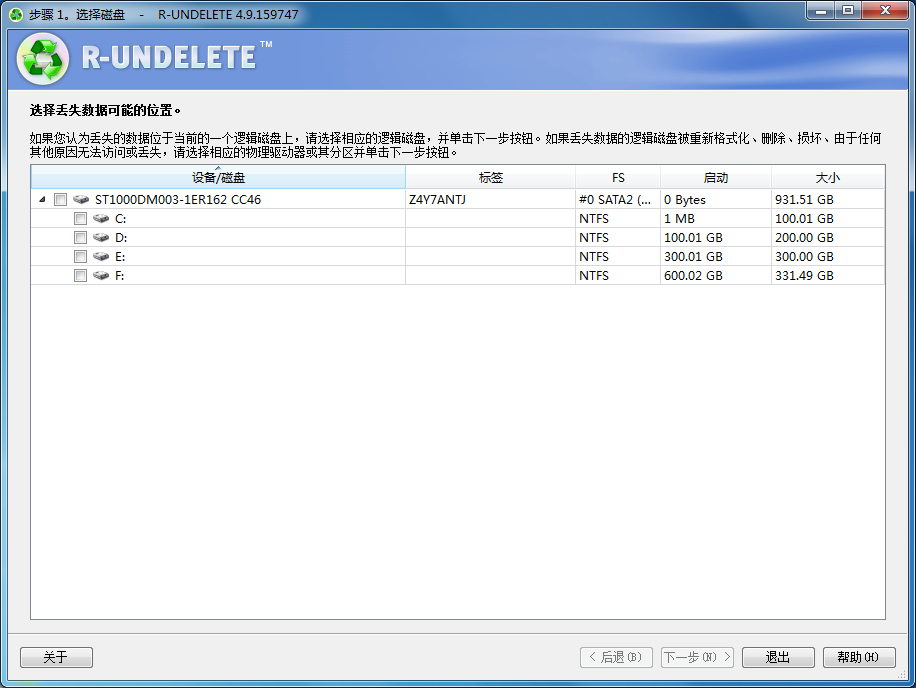Check the checkbox for drive C:
The width and height of the screenshot is (916, 688).
[80, 218]
